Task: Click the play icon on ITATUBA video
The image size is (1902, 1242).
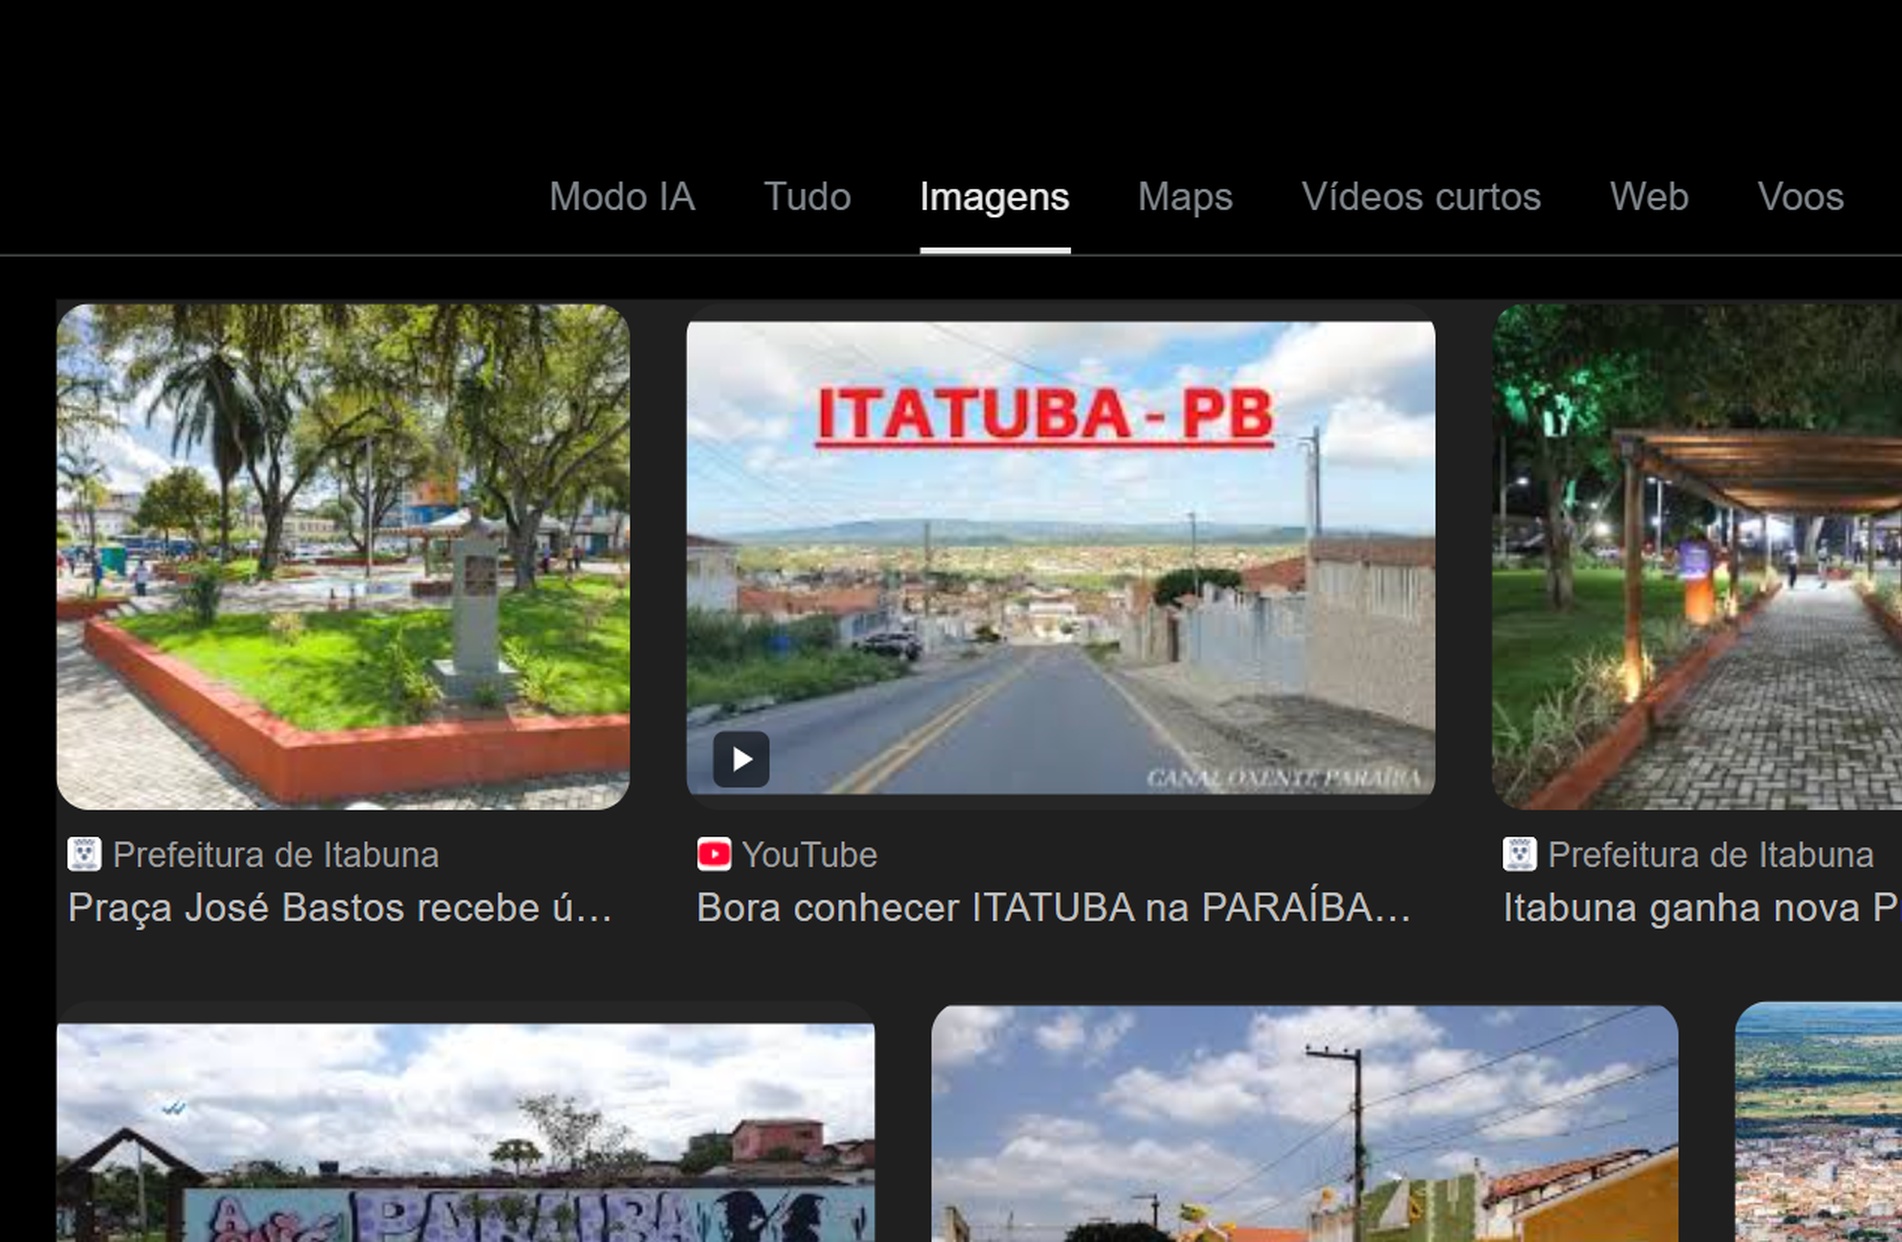Action: coord(741,760)
